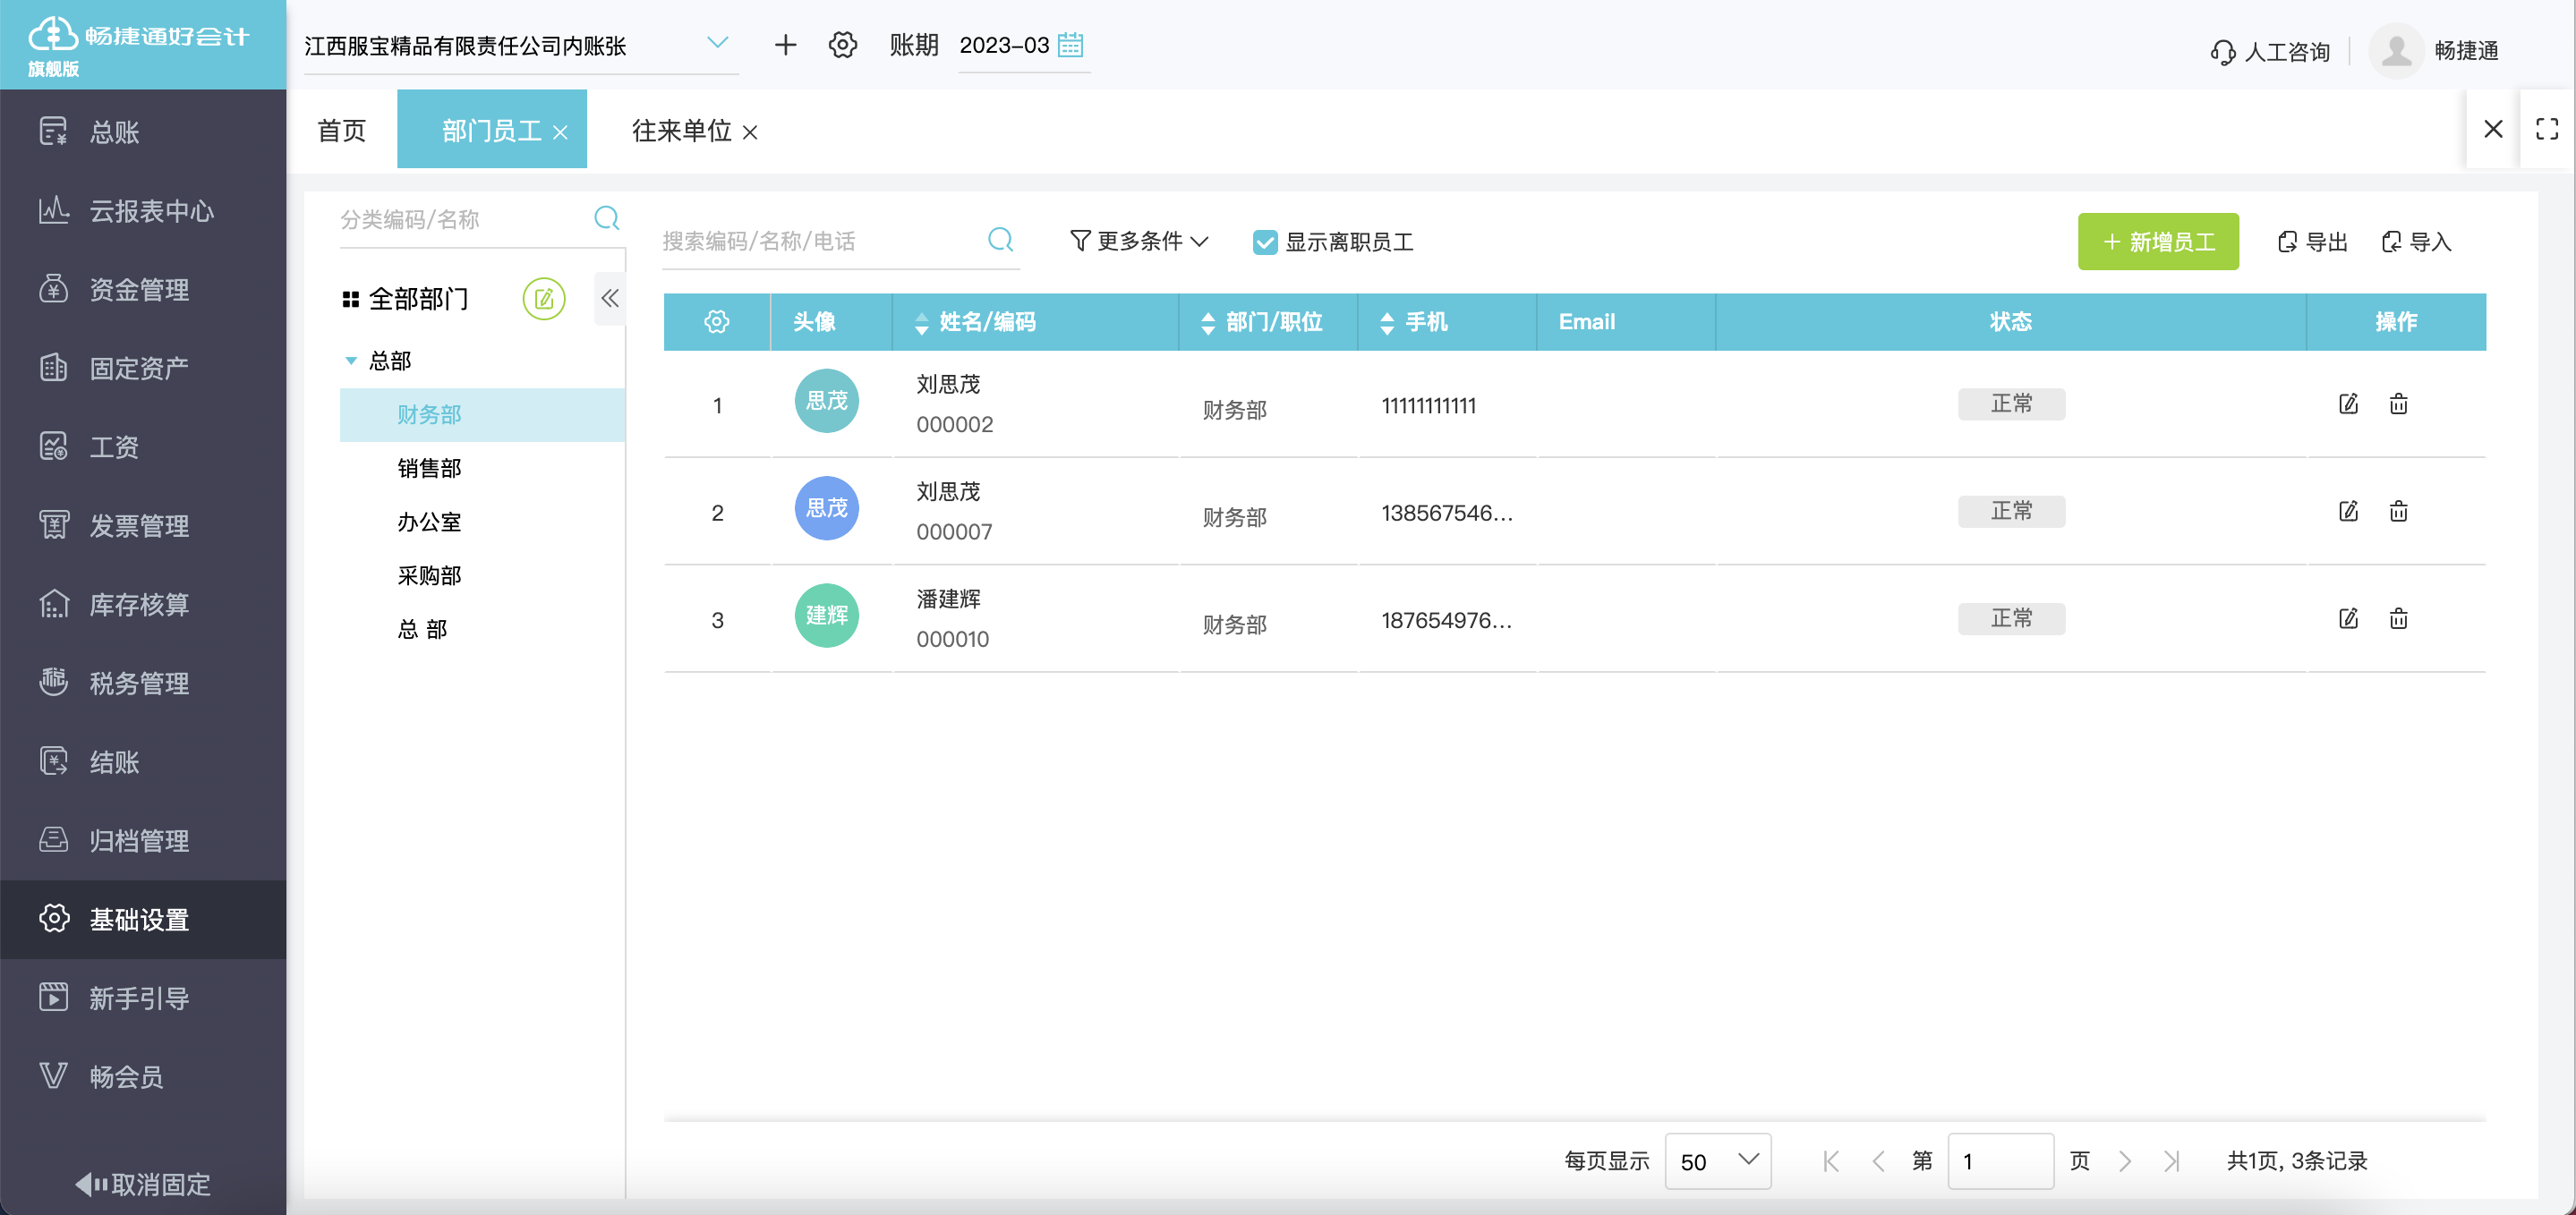
Task: Toggle 显示离职员工 checkbox
Action: coord(1263,242)
